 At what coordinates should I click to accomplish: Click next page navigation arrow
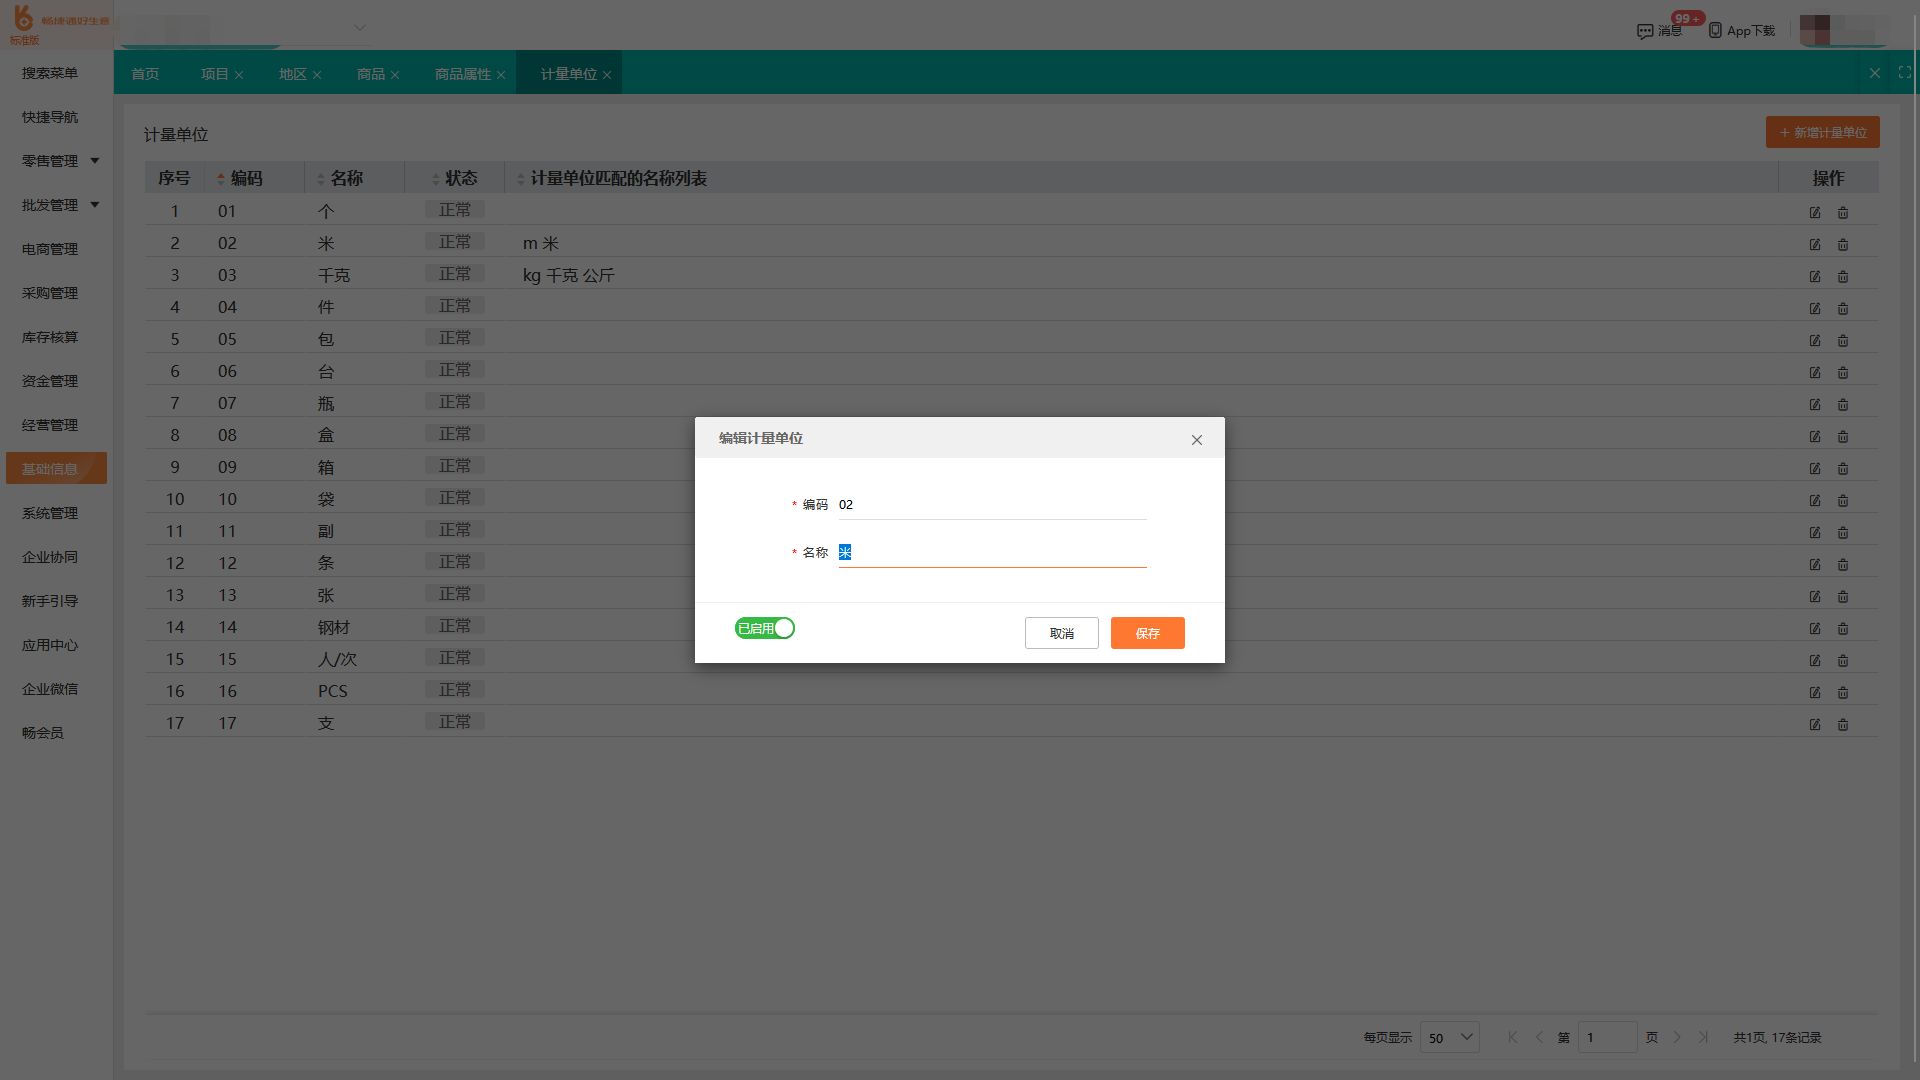(1677, 1038)
